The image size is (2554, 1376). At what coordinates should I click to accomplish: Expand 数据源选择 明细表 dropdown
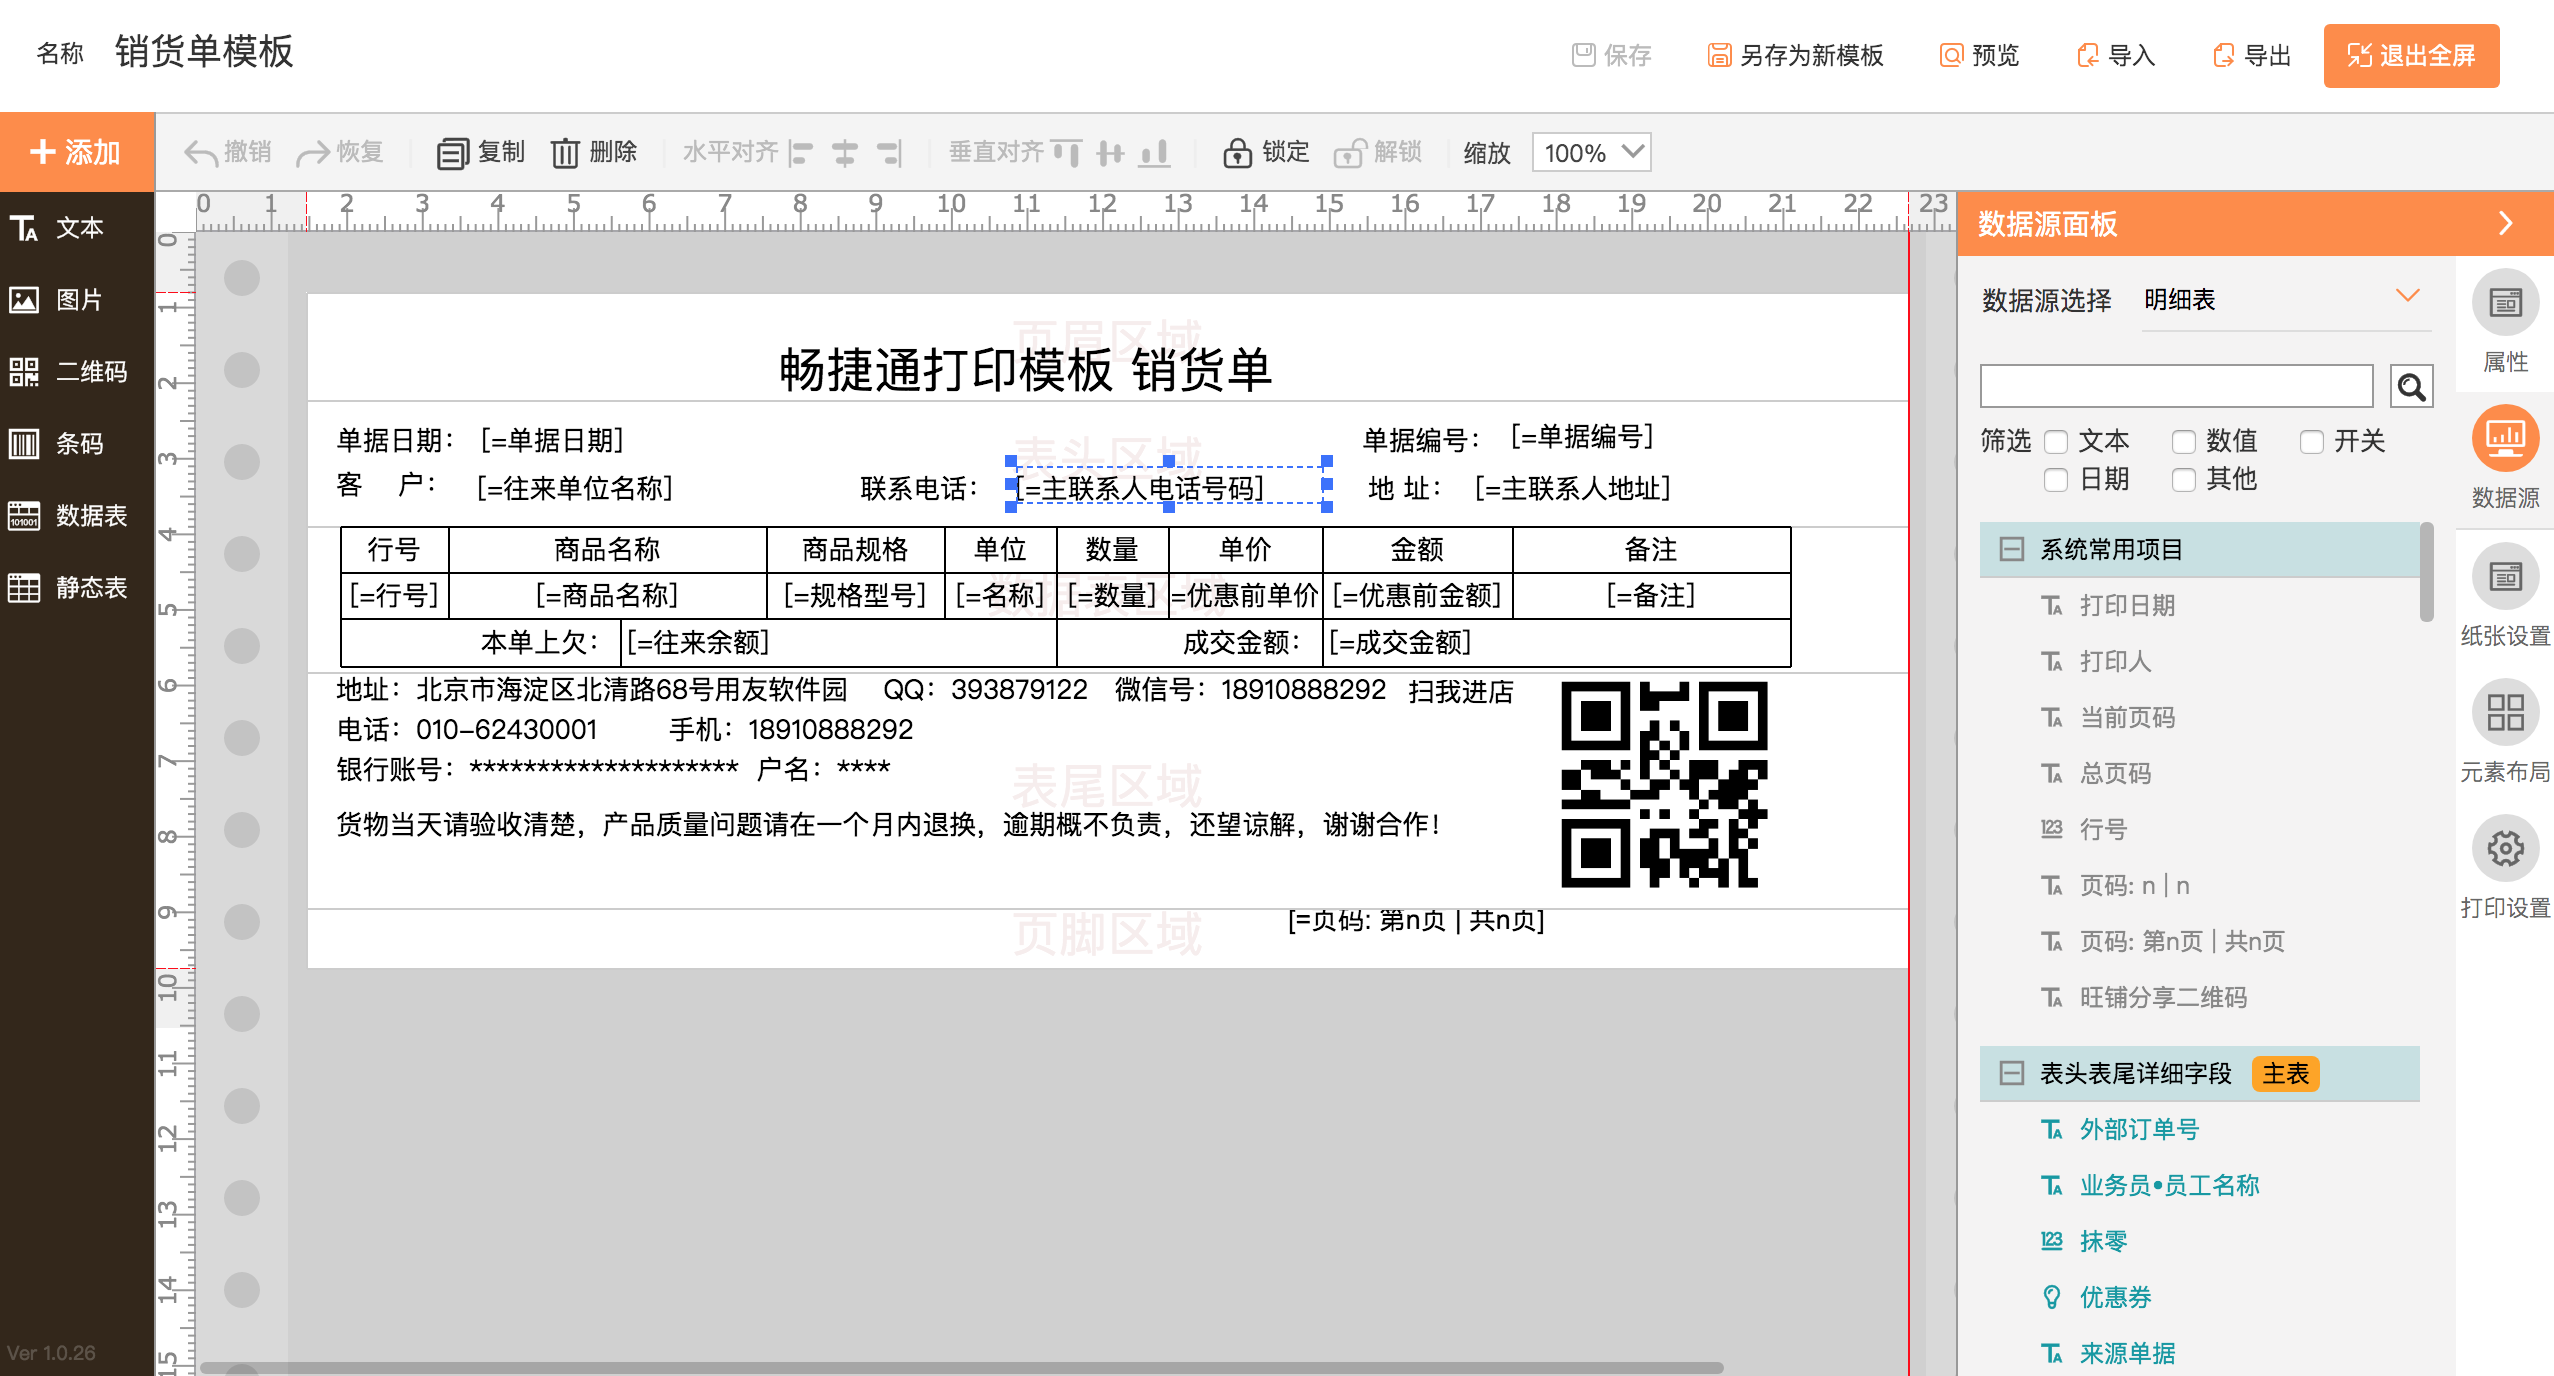click(x=2410, y=300)
